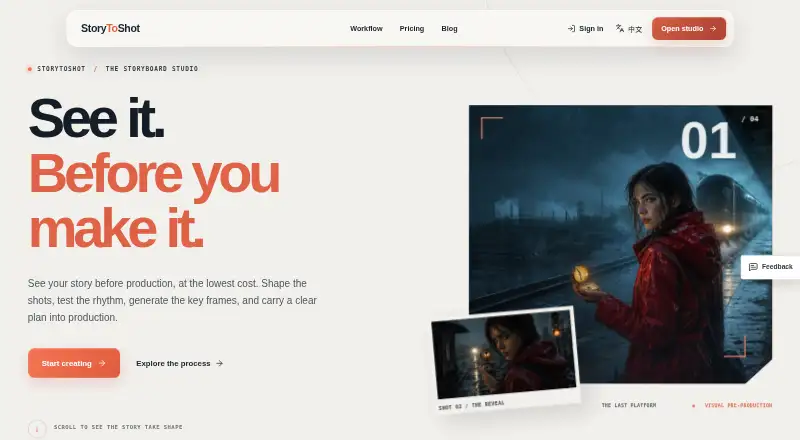Click the 'See it.' headline text
800x440 pixels.
pyautogui.click(x=96, y=118)
